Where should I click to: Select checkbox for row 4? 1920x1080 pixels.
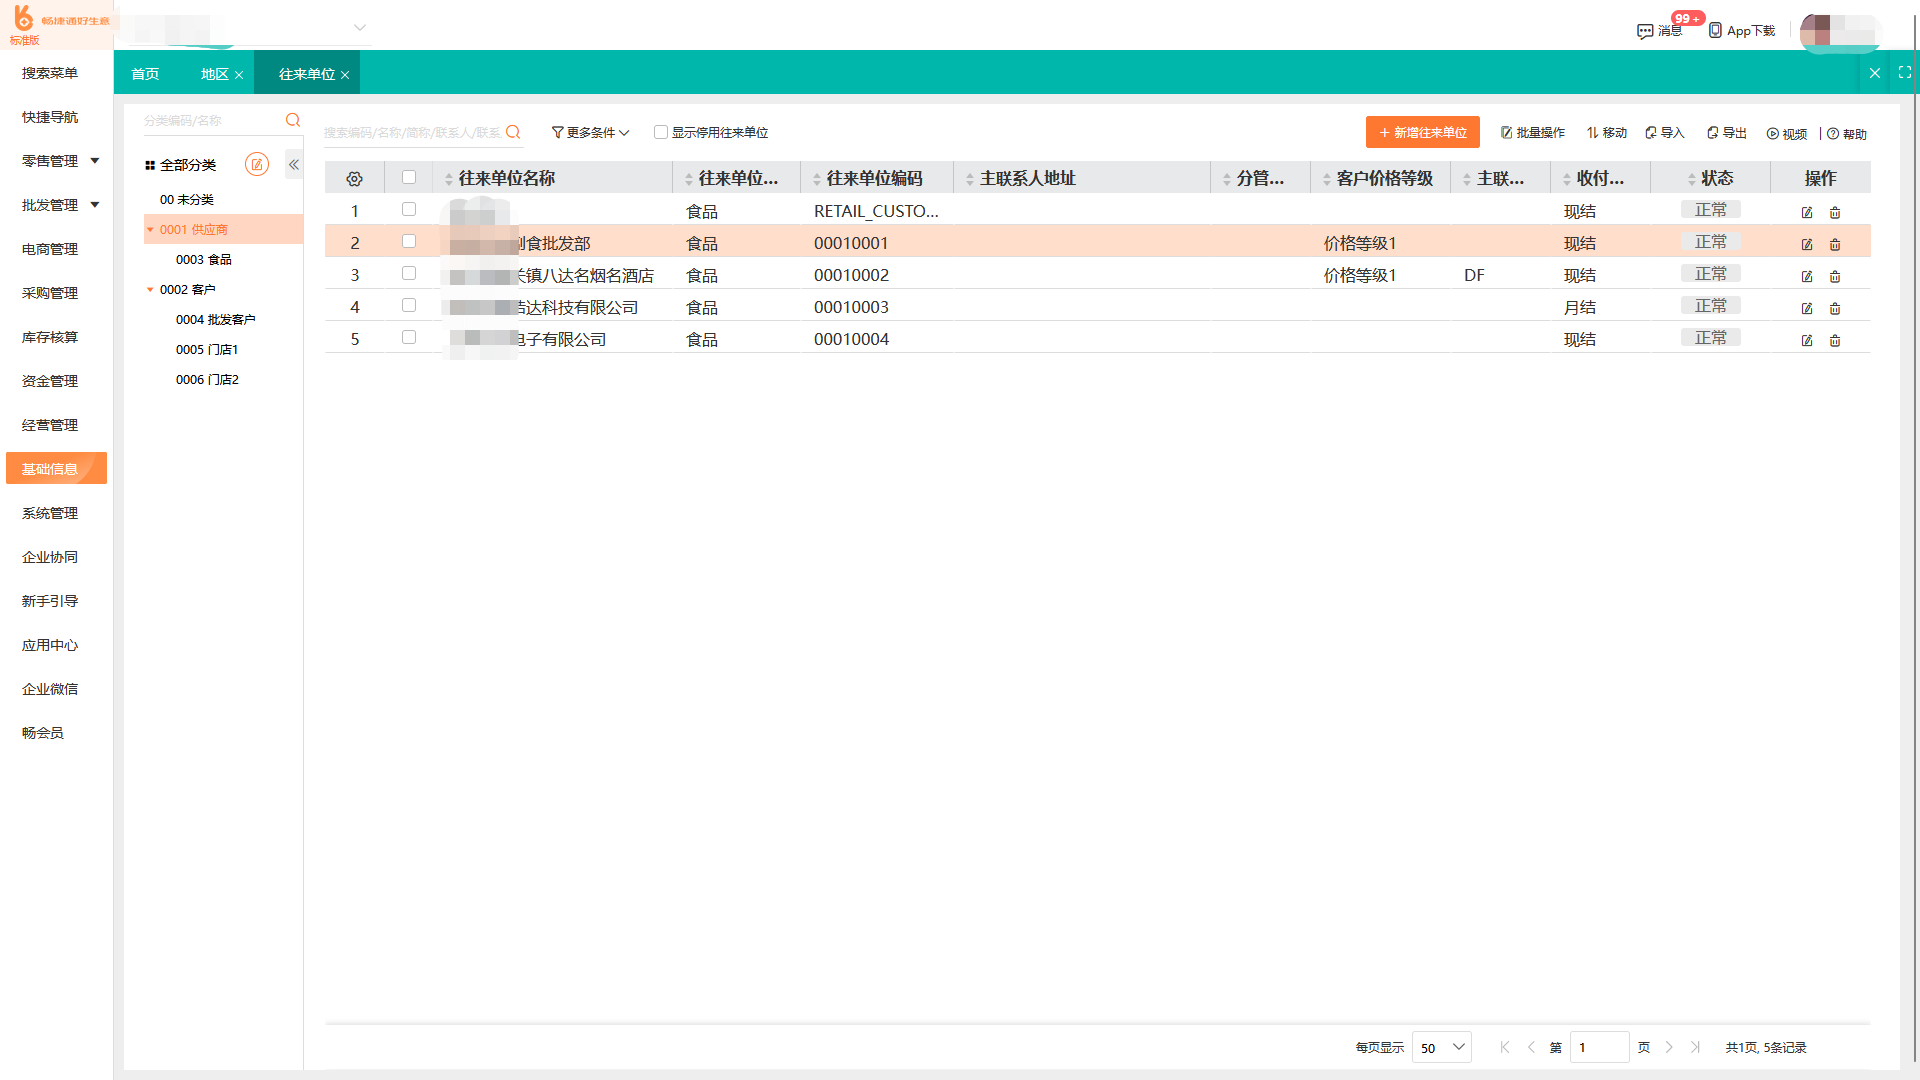pos(410,305)
